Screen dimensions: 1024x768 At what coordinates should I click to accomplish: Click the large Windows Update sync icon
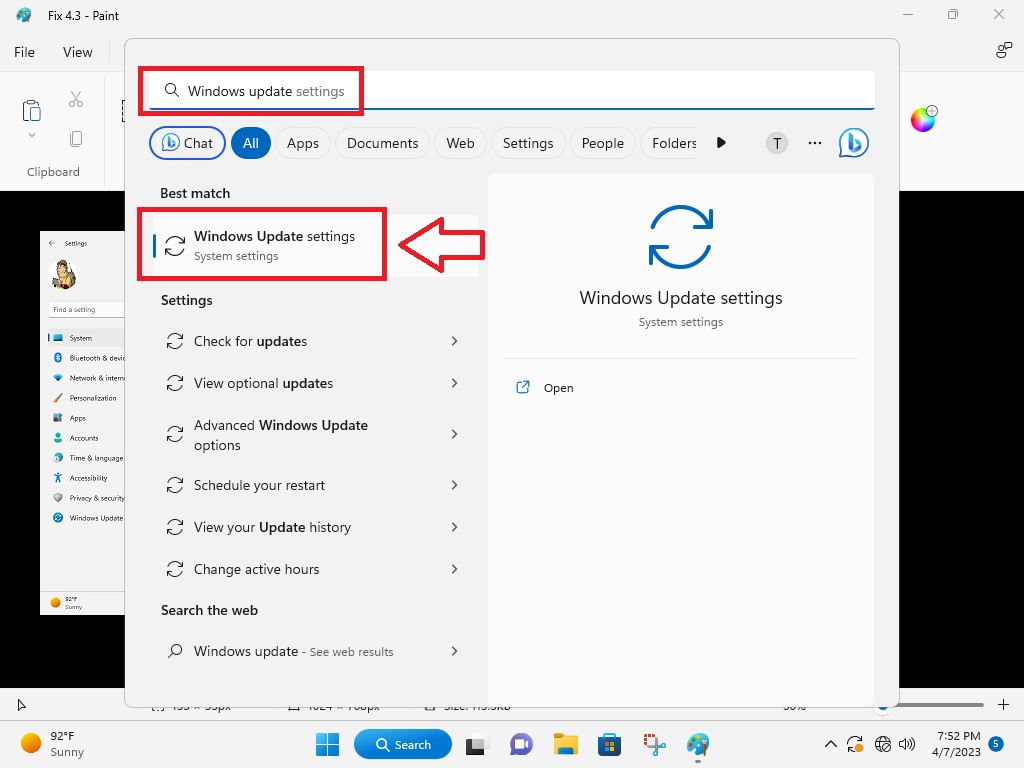(680, 237)
